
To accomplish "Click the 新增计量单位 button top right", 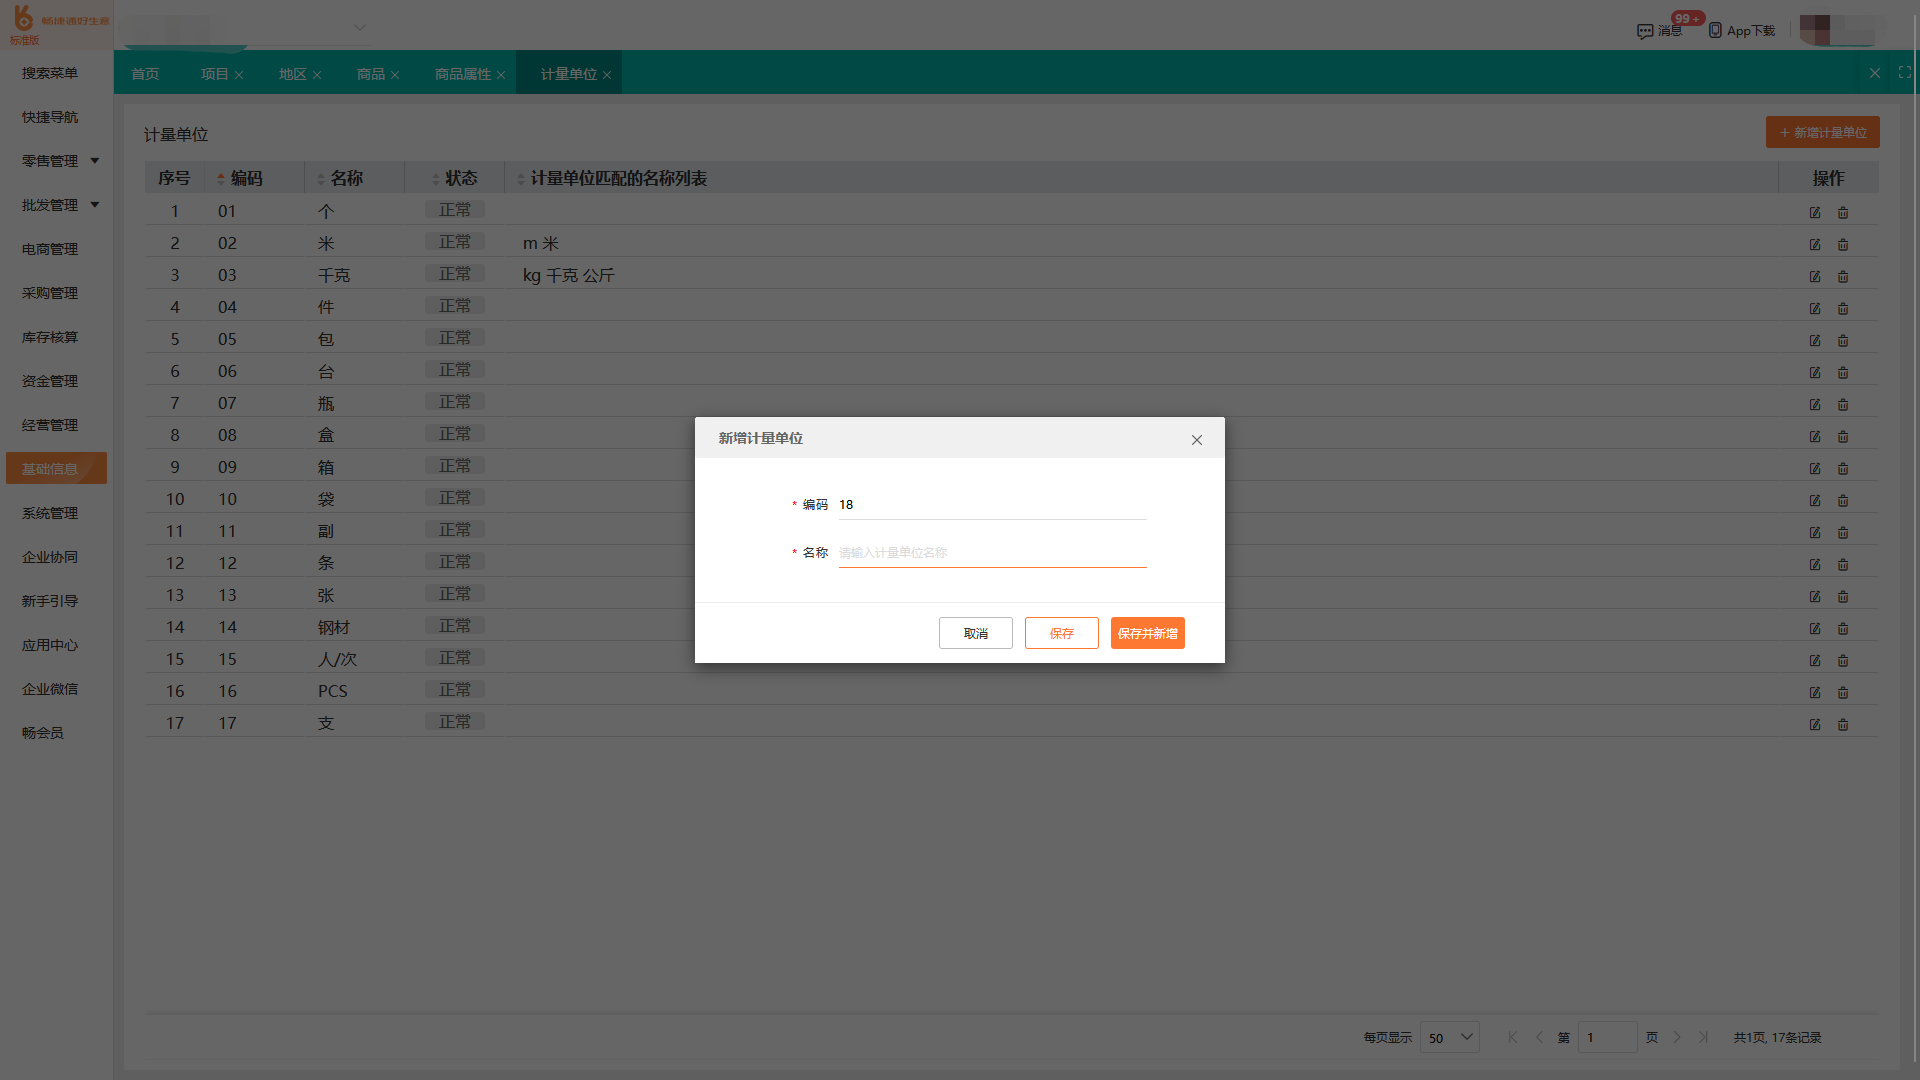I will (x=1822, y=132).
